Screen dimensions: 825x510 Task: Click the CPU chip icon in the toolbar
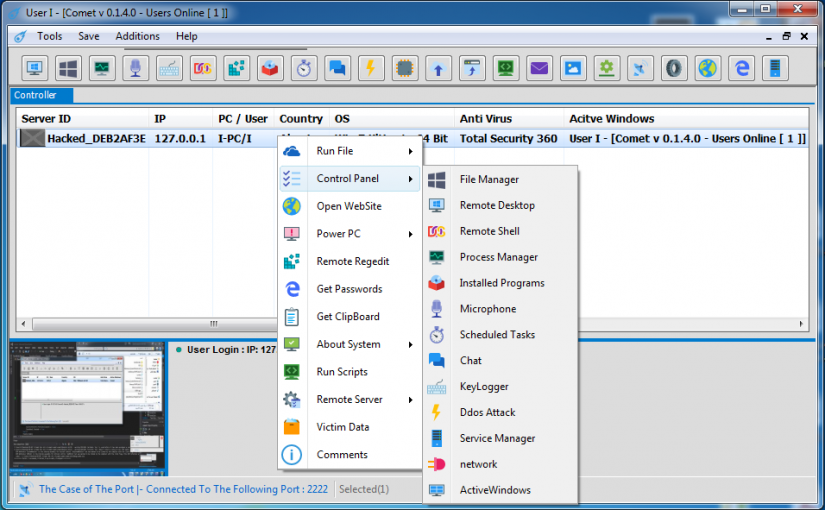[405, 68]
